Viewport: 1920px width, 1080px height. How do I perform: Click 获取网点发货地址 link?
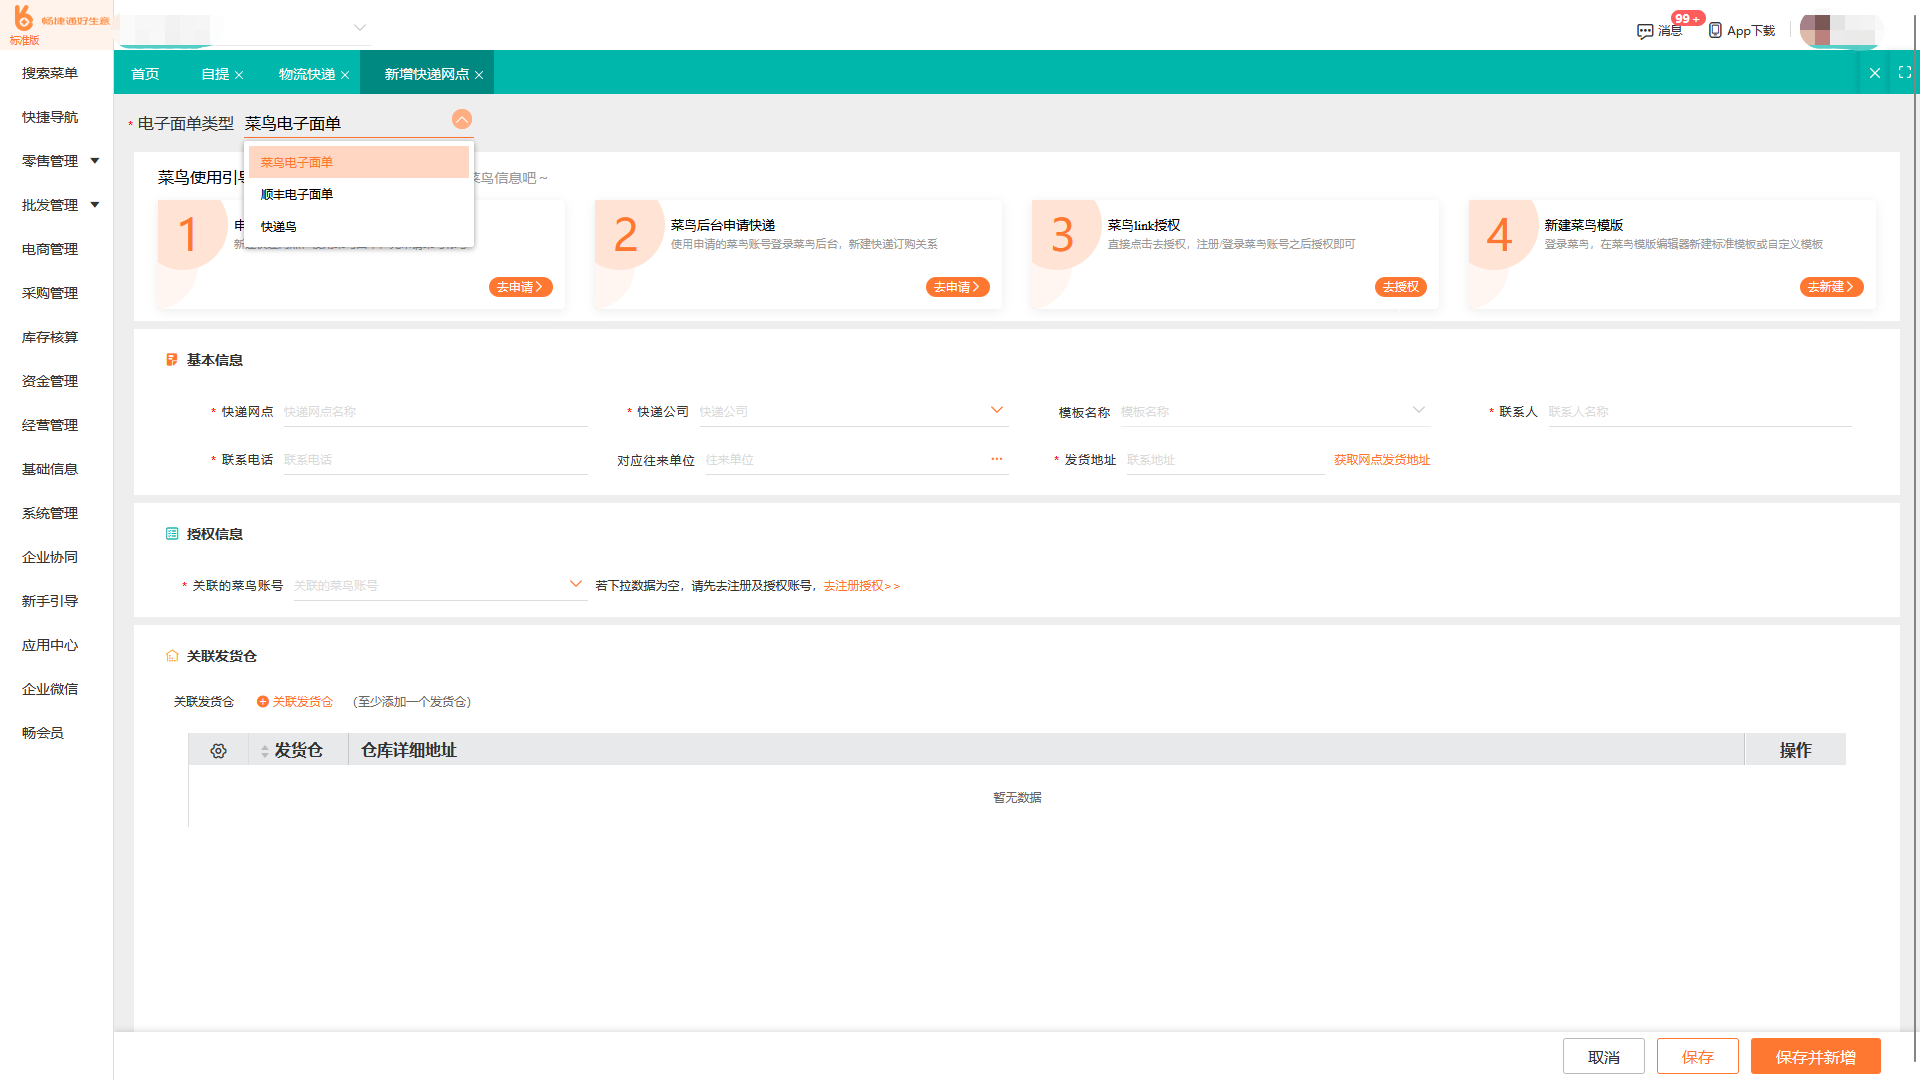coord(1383,459)
